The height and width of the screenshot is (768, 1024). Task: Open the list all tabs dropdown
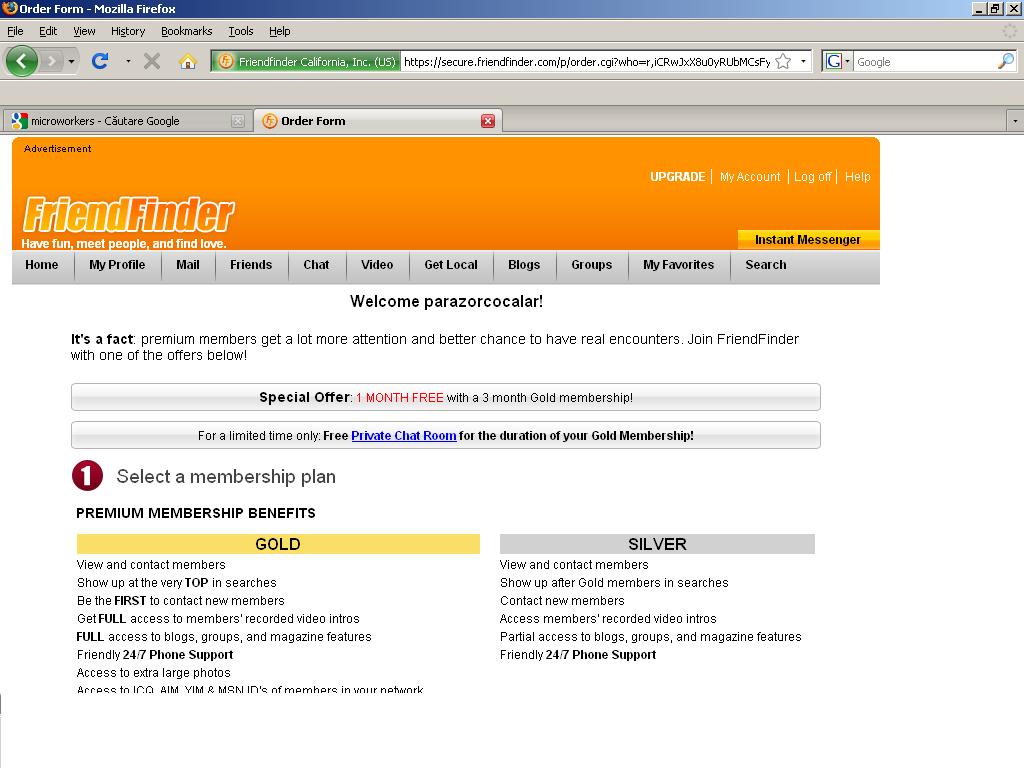1015,121
